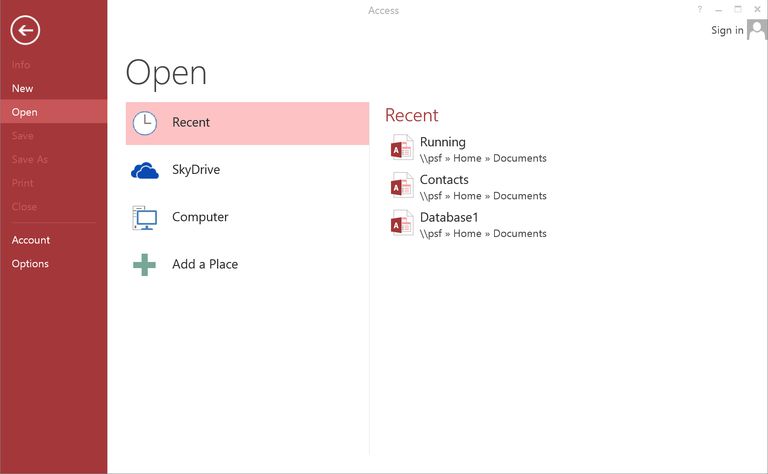768x474 pixels.
Task: Click the green plus Add a Place icon
Action: [x=145, y=265]
